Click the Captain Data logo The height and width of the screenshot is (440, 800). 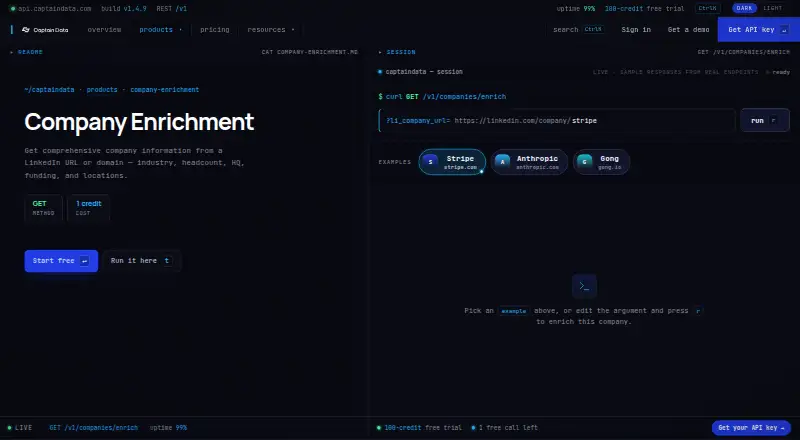45,30
